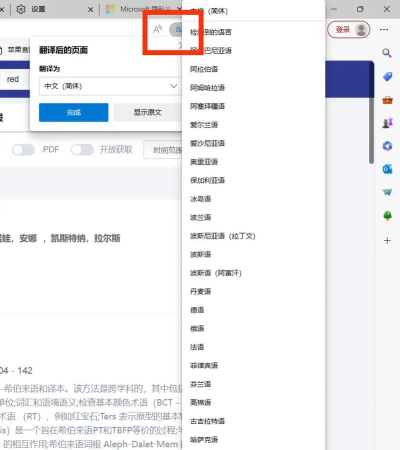Image resolution: width=400 pixels, height=450 pixels.
Task: Select 阿尔巴尼亚语 from the language list
Action: point(253,51)
